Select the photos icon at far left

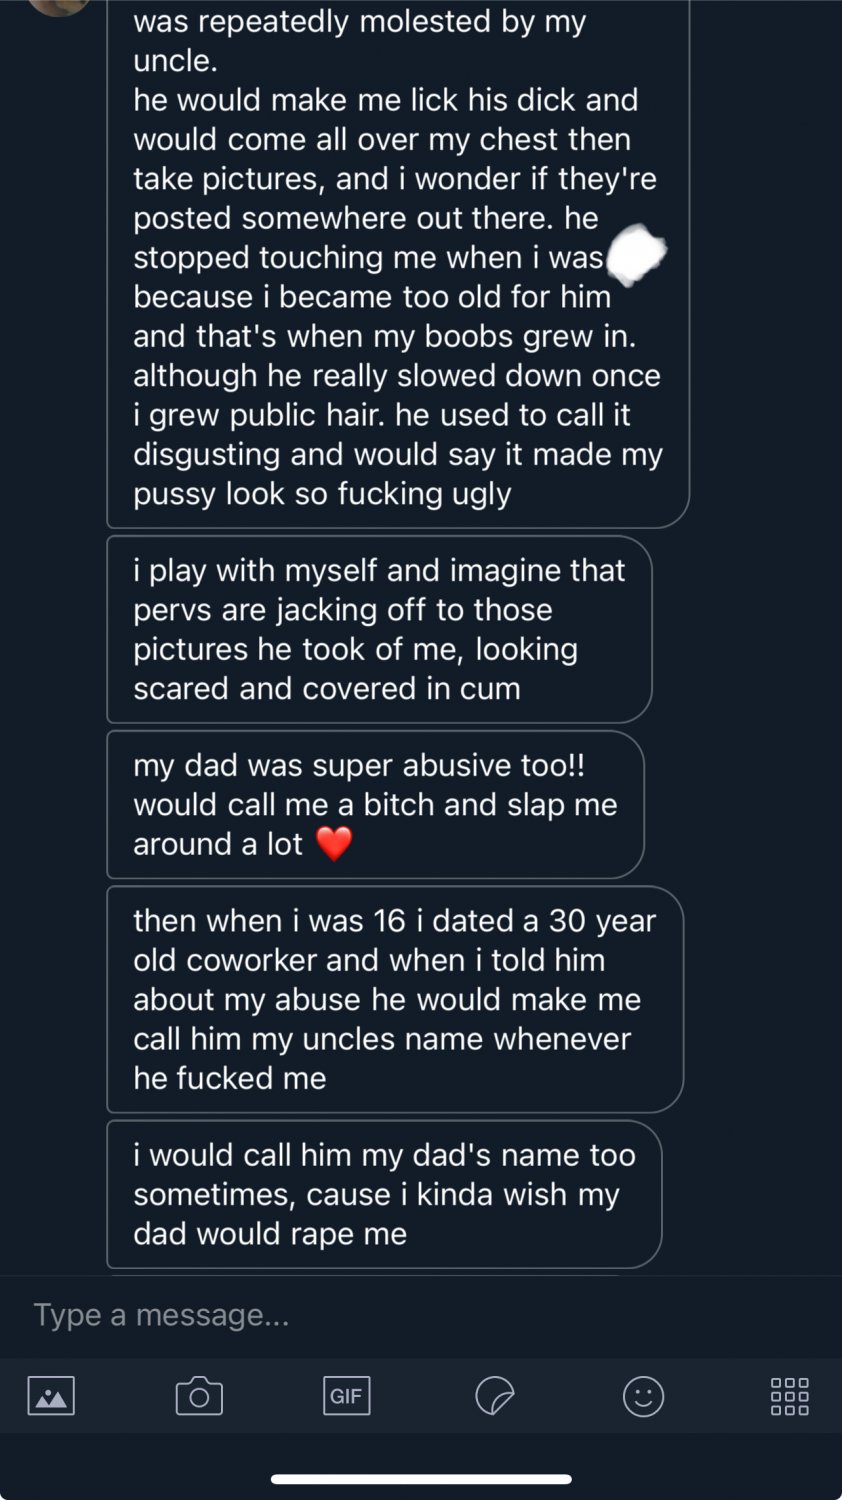pos(51,1395)
